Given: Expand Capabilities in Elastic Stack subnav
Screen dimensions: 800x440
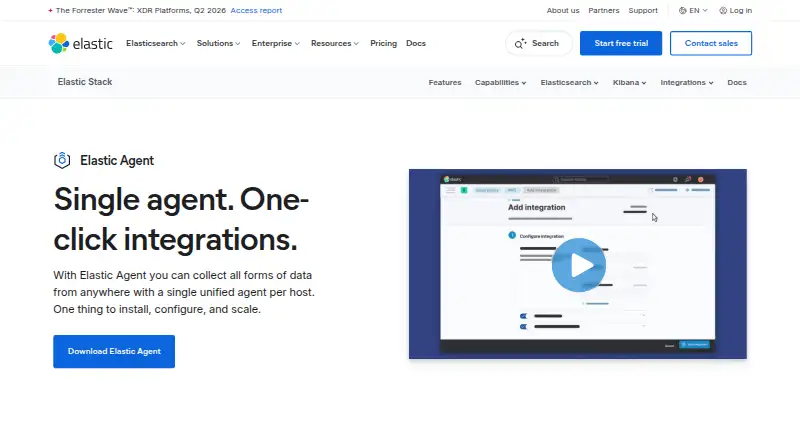Looking at the screenshot, I should tap(500, 82).
